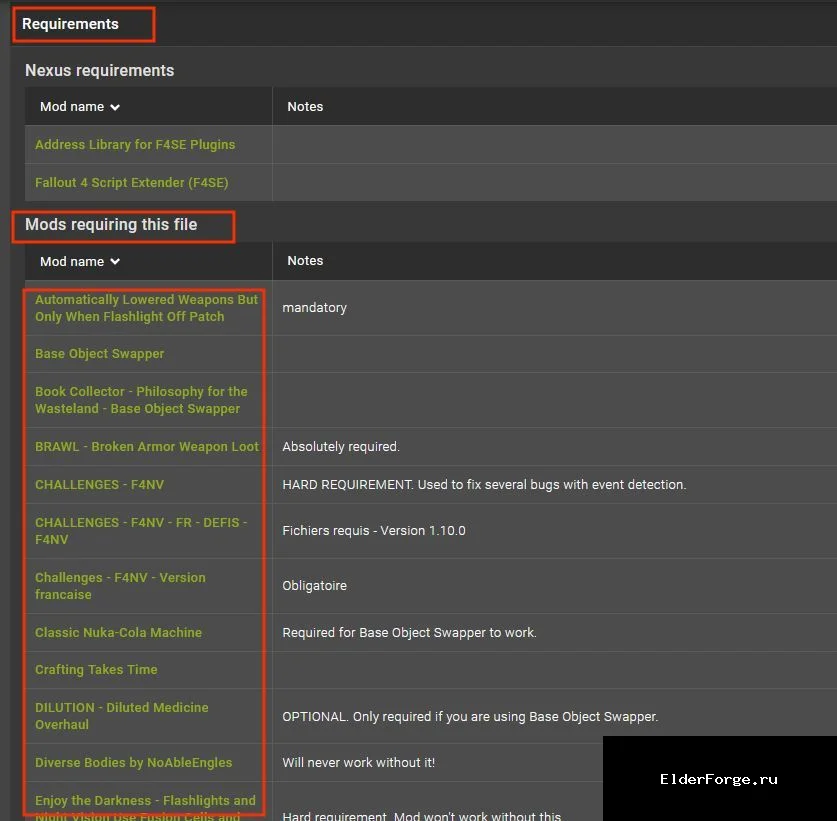Viewport: 837px width, 821px height.
Task: Open the Classic Nuka-Cola Machine mod
Action: [118, 632]
